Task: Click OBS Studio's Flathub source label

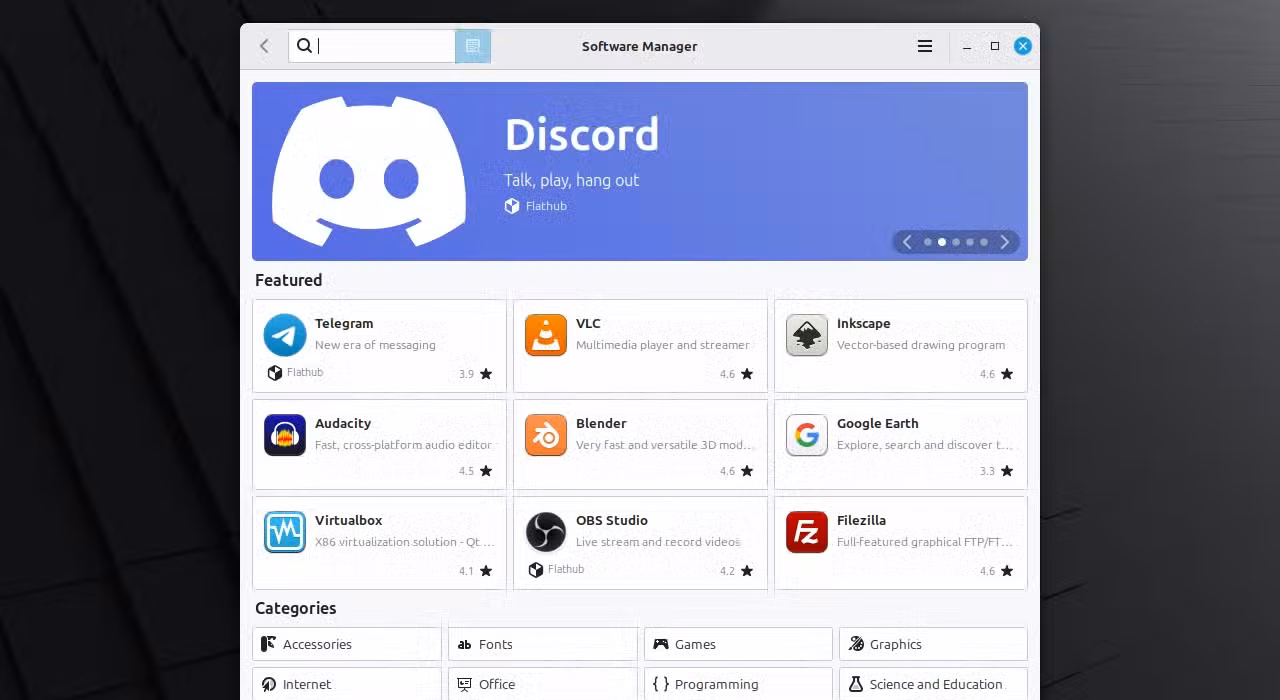Action: click(566, 569)
